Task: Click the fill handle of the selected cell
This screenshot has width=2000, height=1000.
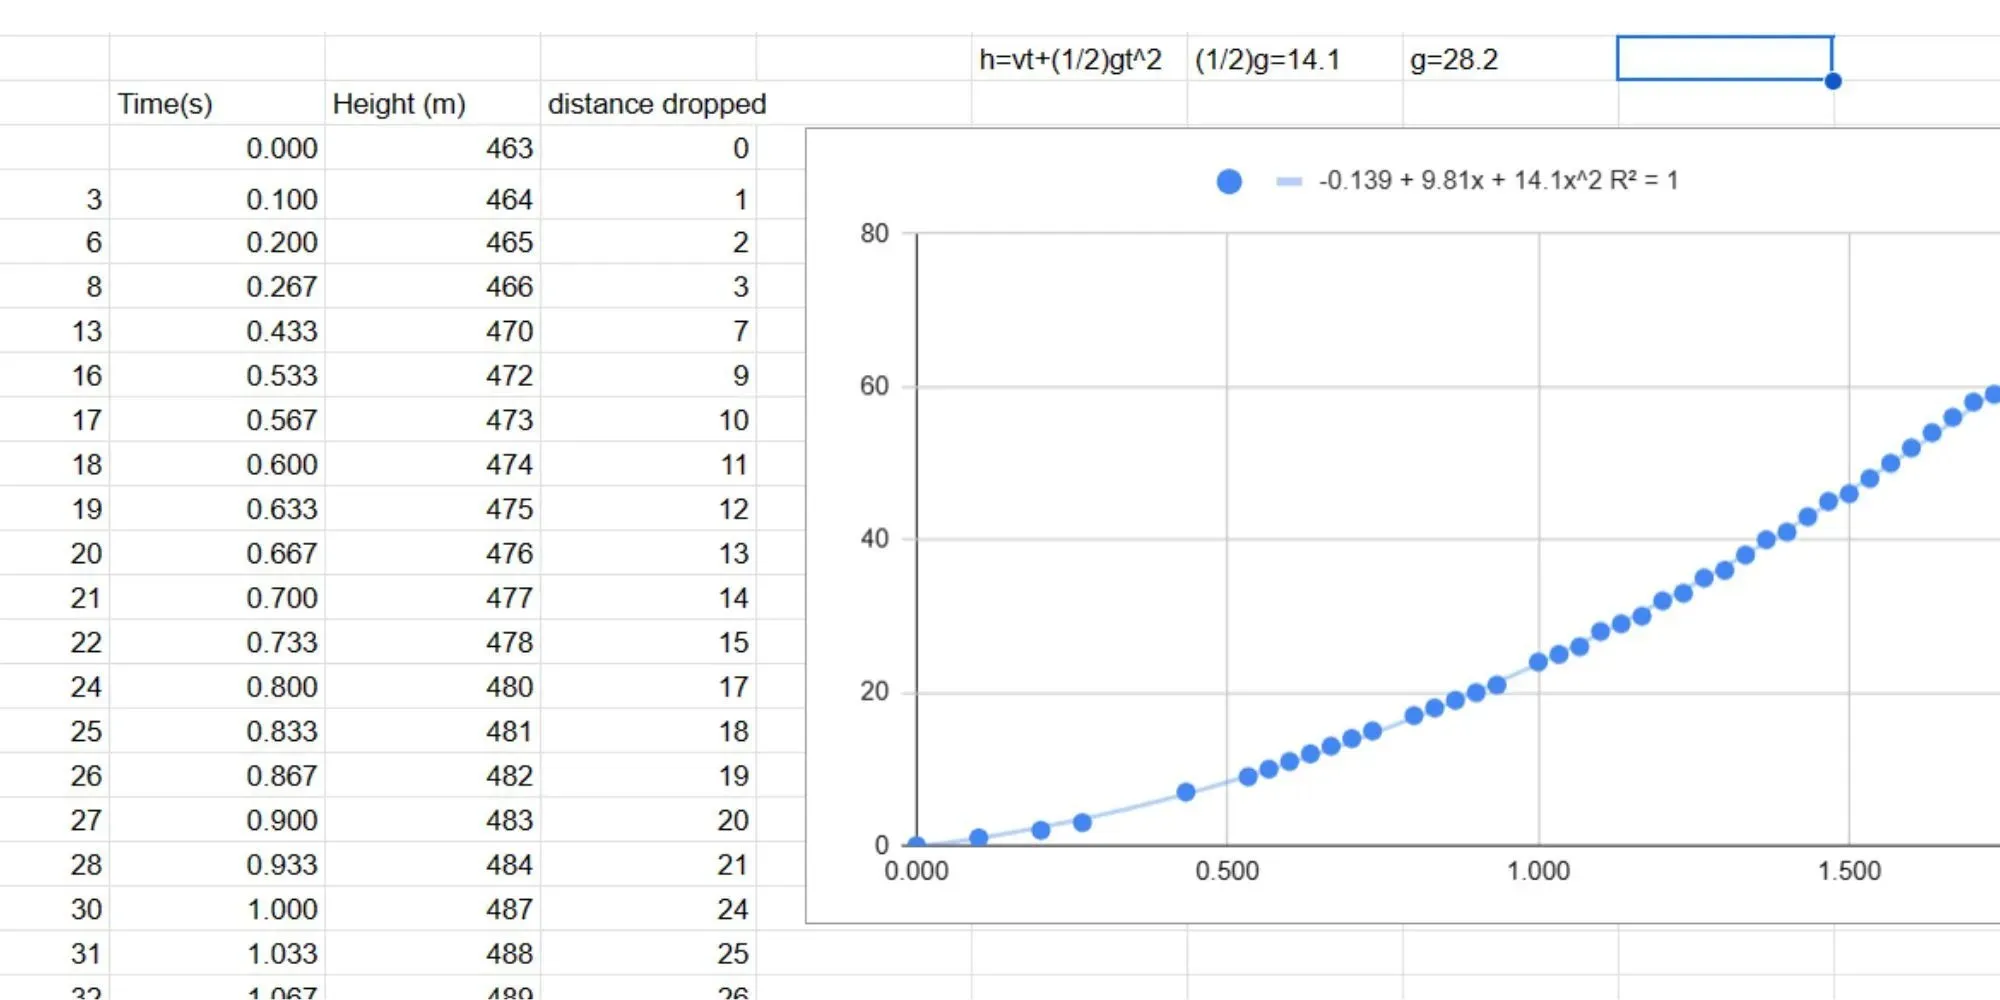Action: point(1833,81)
